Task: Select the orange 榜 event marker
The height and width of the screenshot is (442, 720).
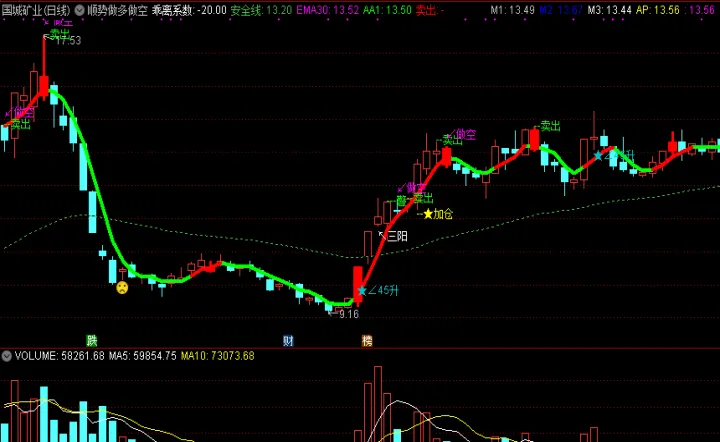Action: 367,340
